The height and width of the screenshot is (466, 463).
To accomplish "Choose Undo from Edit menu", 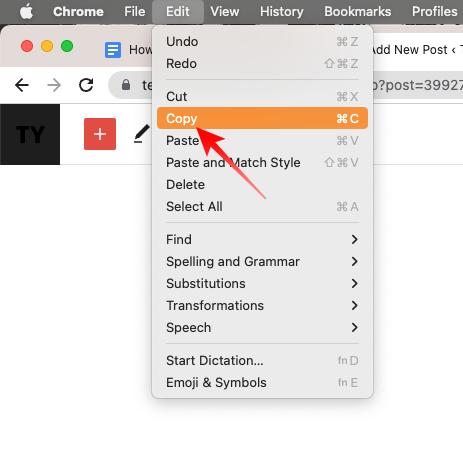I will tap(262, 42).
